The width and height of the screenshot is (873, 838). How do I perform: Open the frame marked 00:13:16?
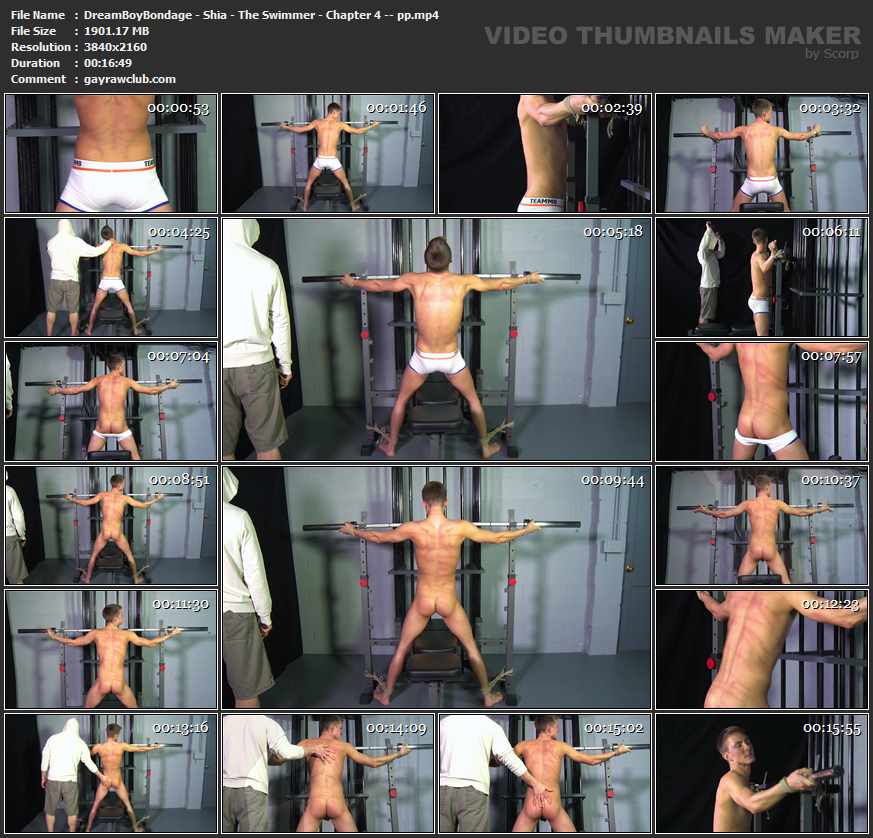coord(111,773)
